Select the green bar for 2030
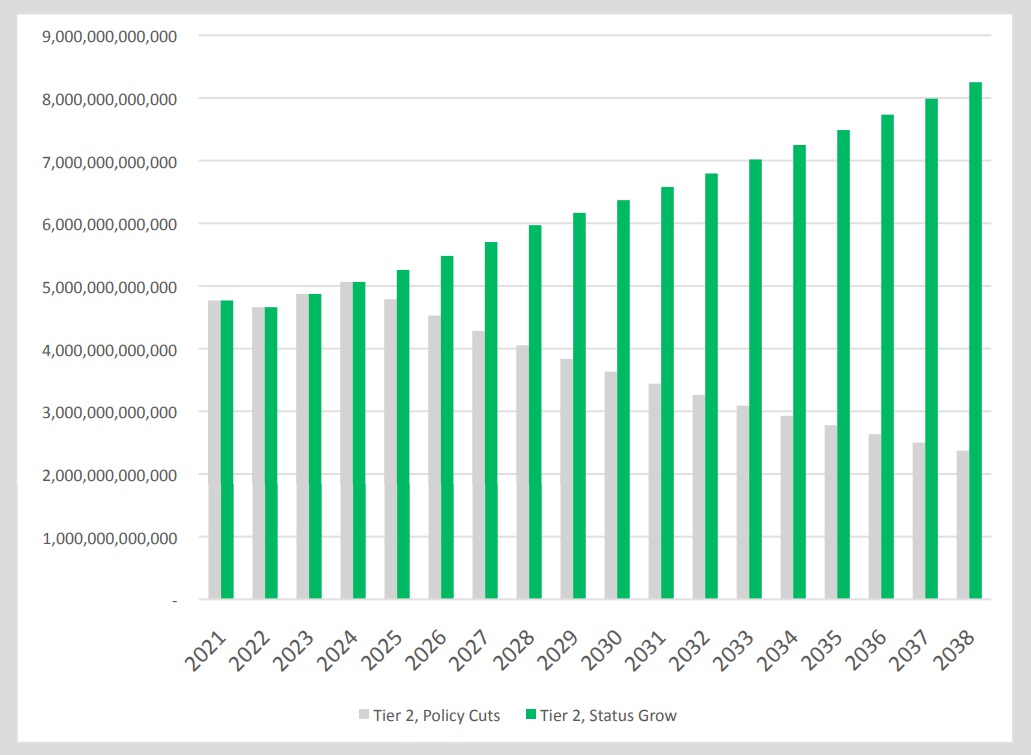Screen dimensions: 1031x755 (623, 400)
